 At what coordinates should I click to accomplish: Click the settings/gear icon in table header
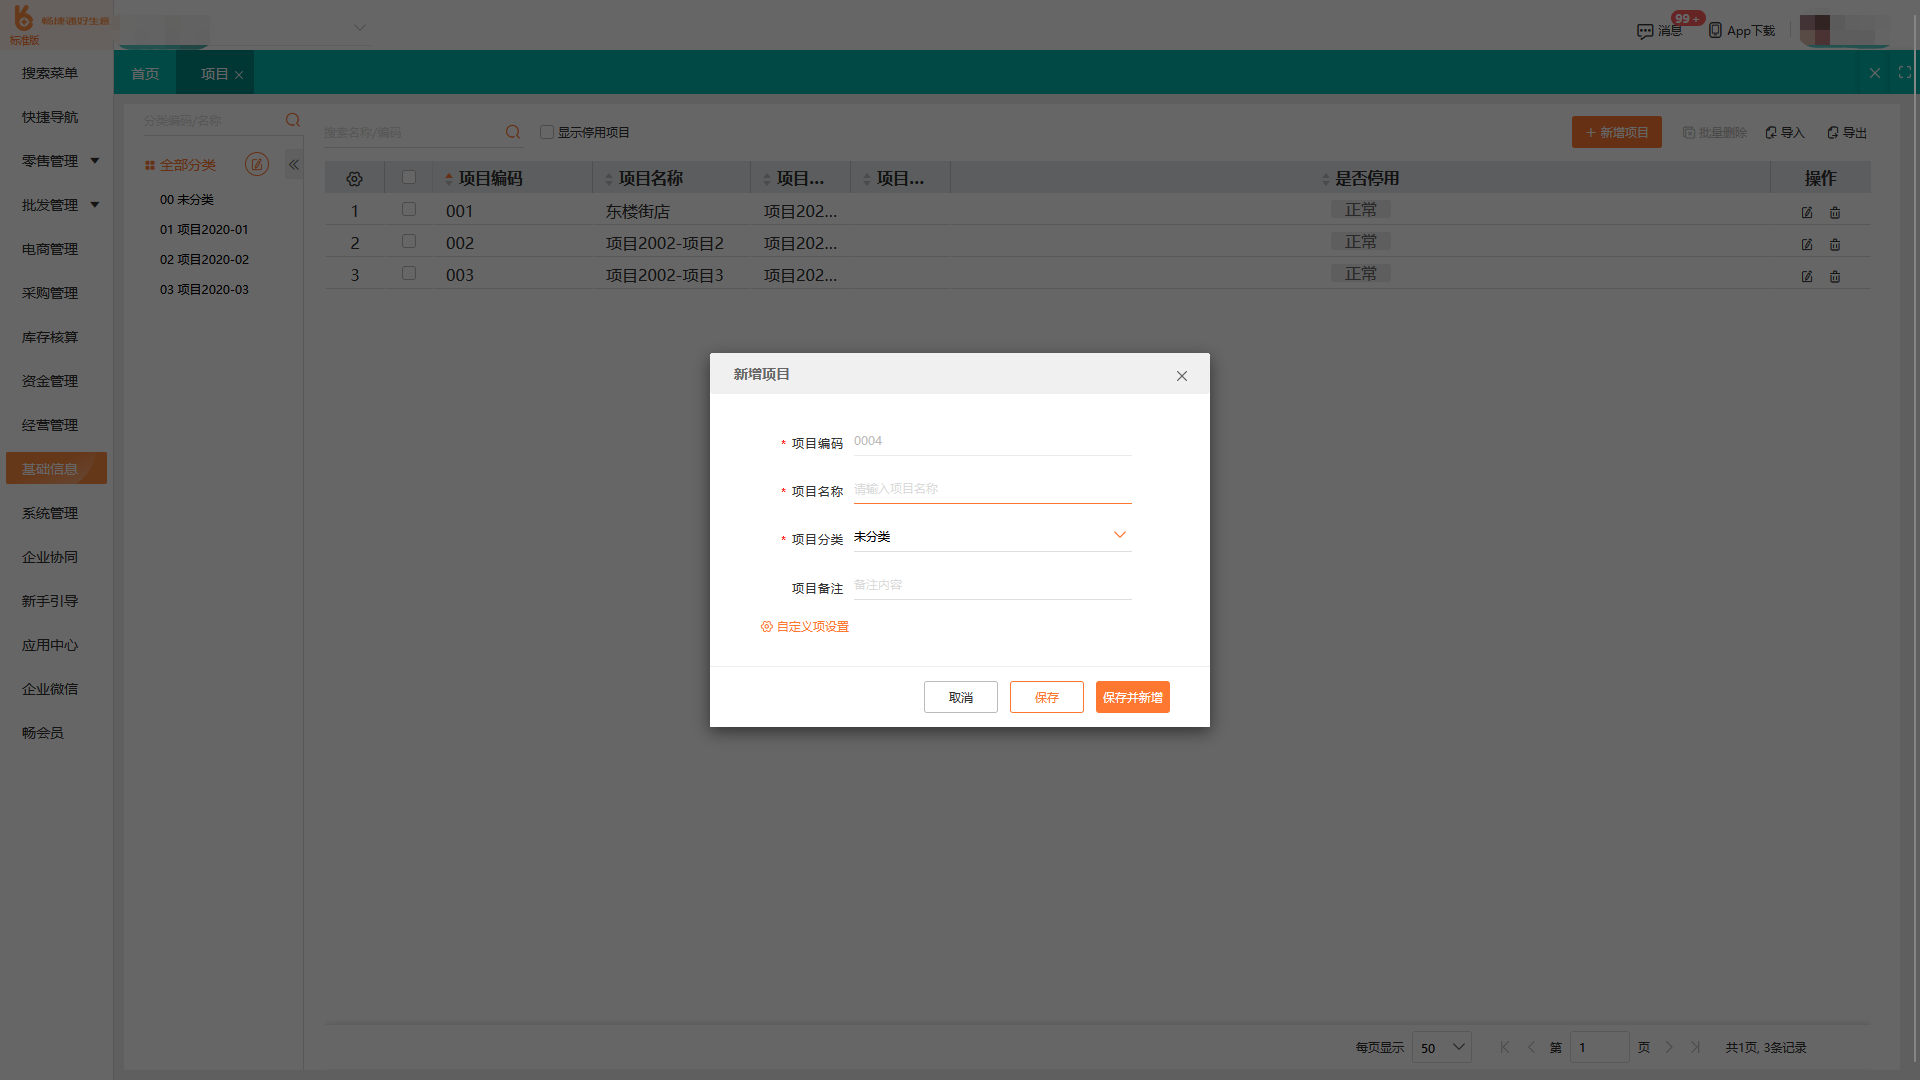[x=355, y=178]
